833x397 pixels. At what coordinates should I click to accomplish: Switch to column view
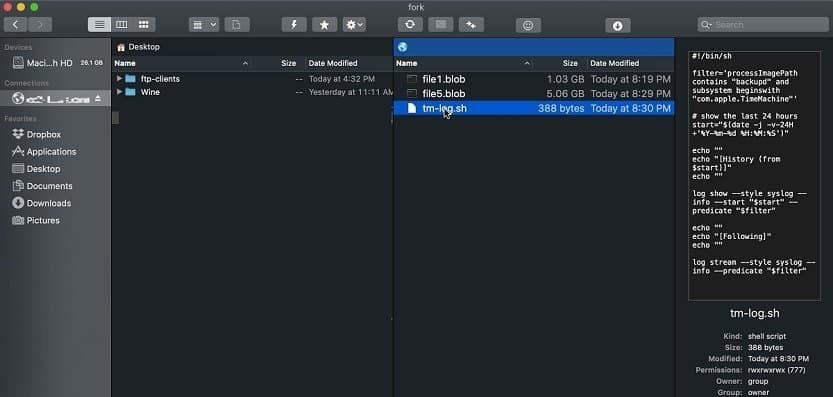(x=122, y=24)
